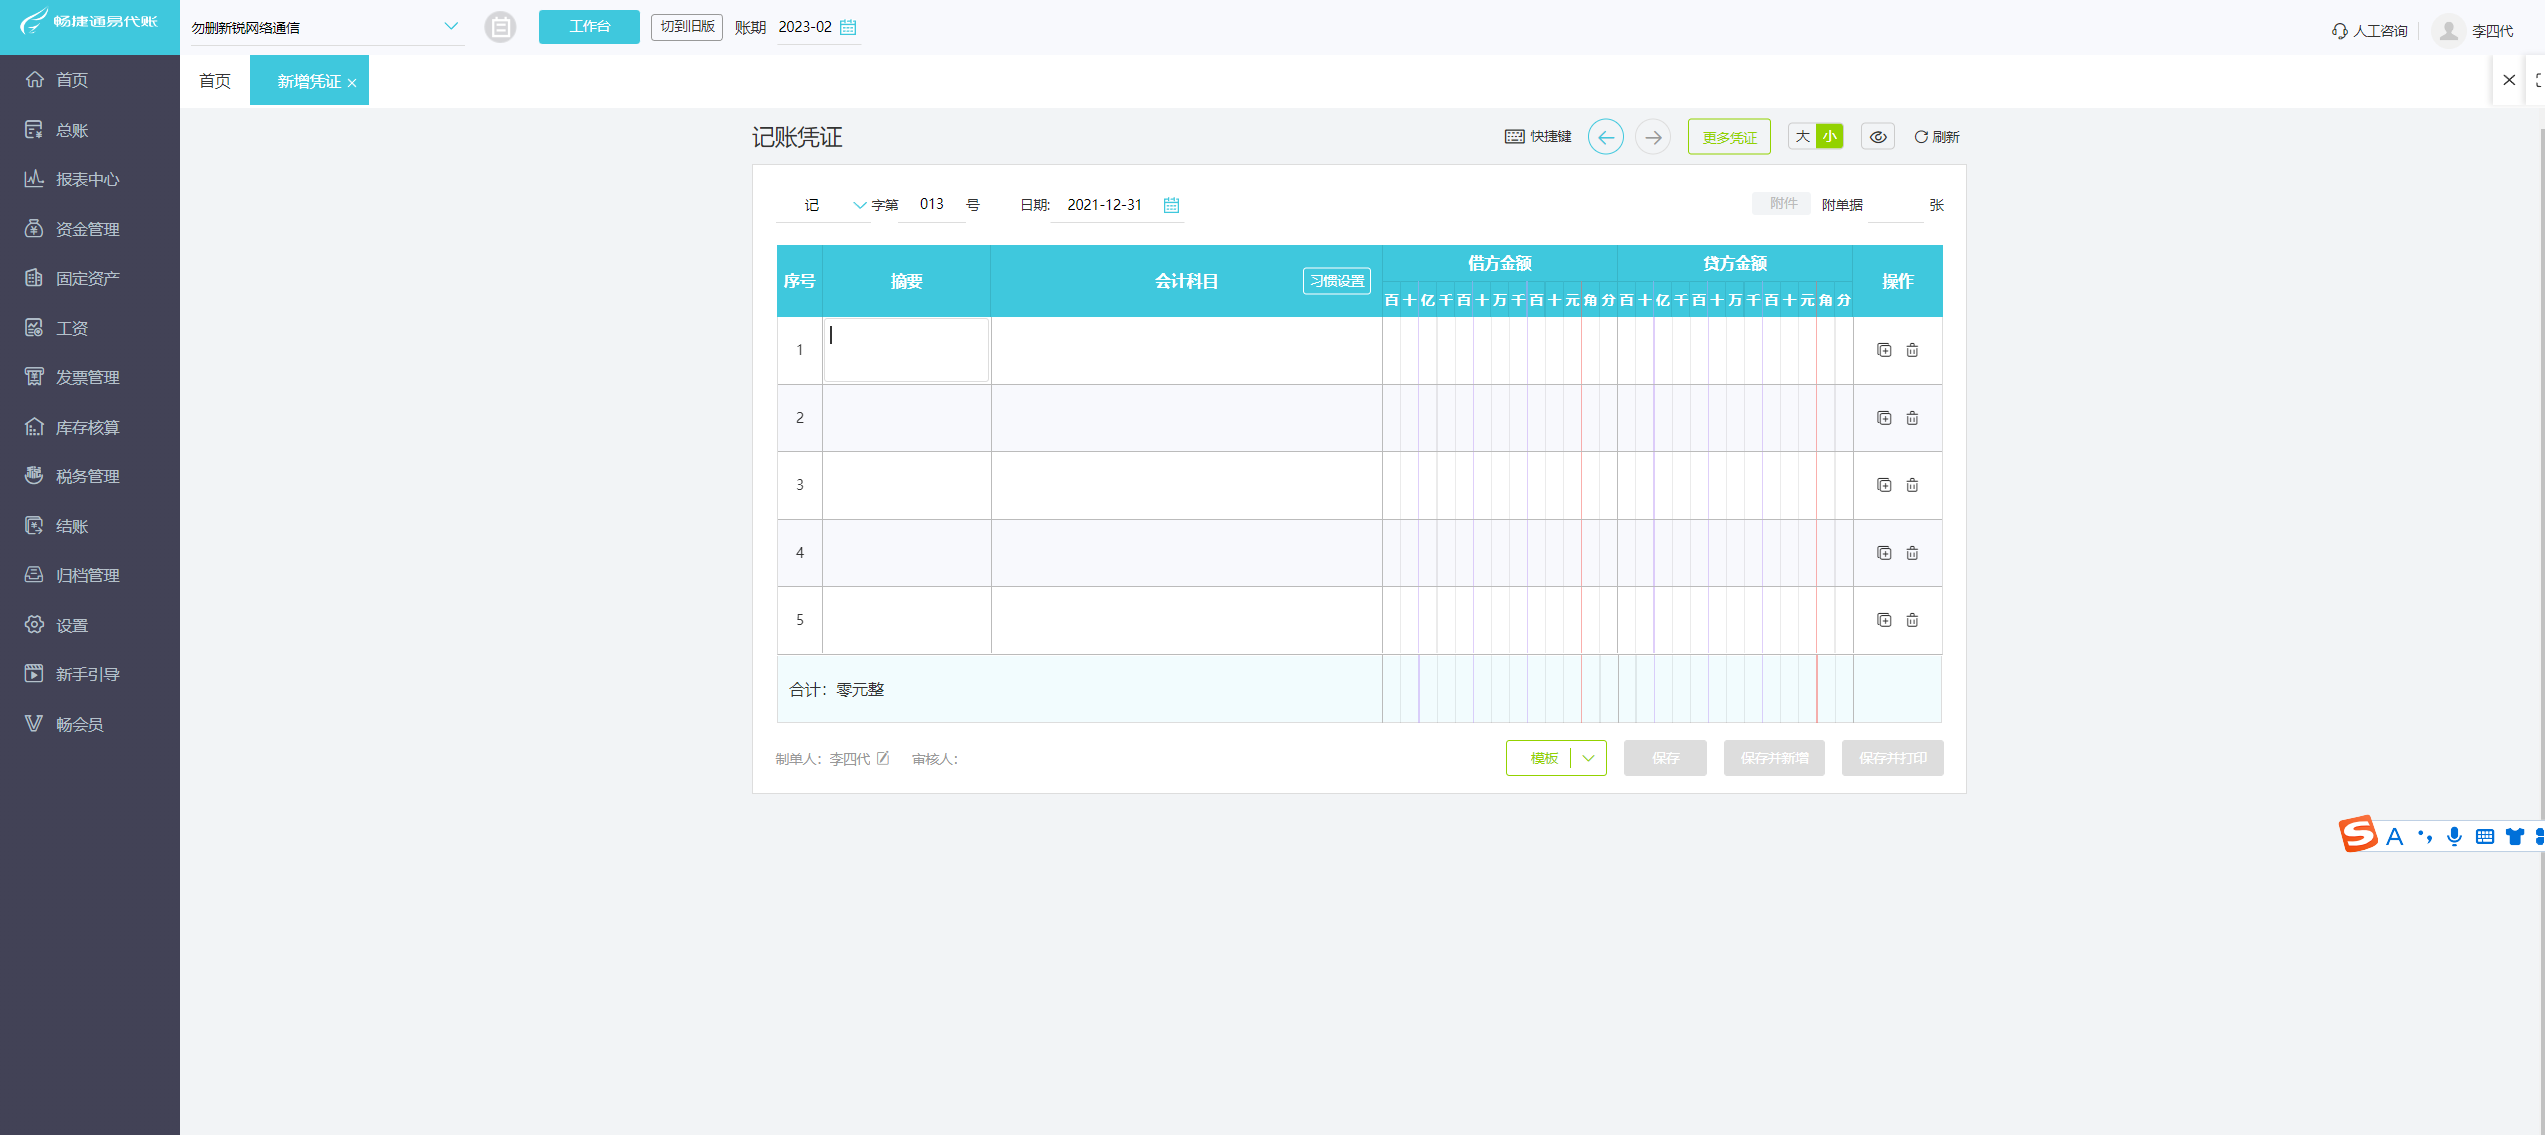Select 税务管理 from sidebar menu
The height and width of the screenshot is (1135, 2545).
pyautogui.click(x=89, y=476)
